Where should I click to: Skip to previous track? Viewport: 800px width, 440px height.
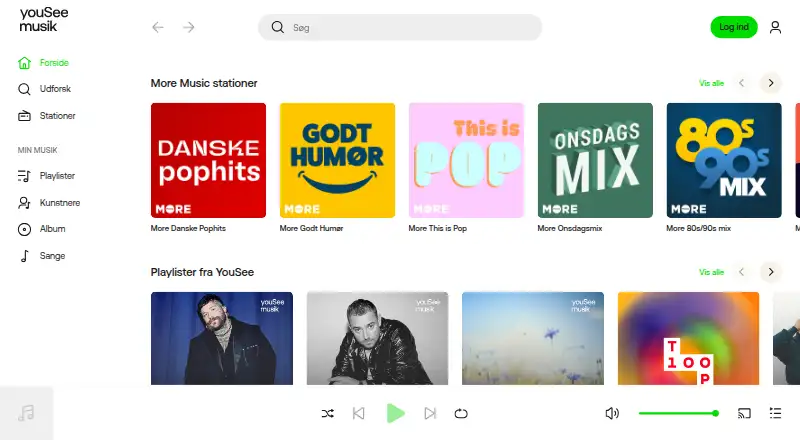pyautogui.click(x=359, y=413)
